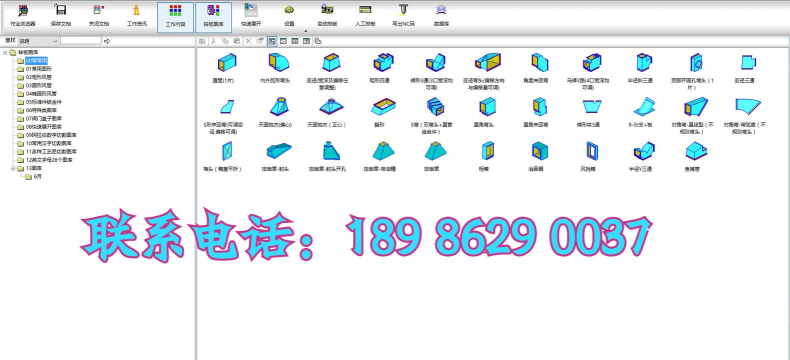Collapse the 样板图库 root tree node
Screen dimensions: 790x360
point(5,52)
